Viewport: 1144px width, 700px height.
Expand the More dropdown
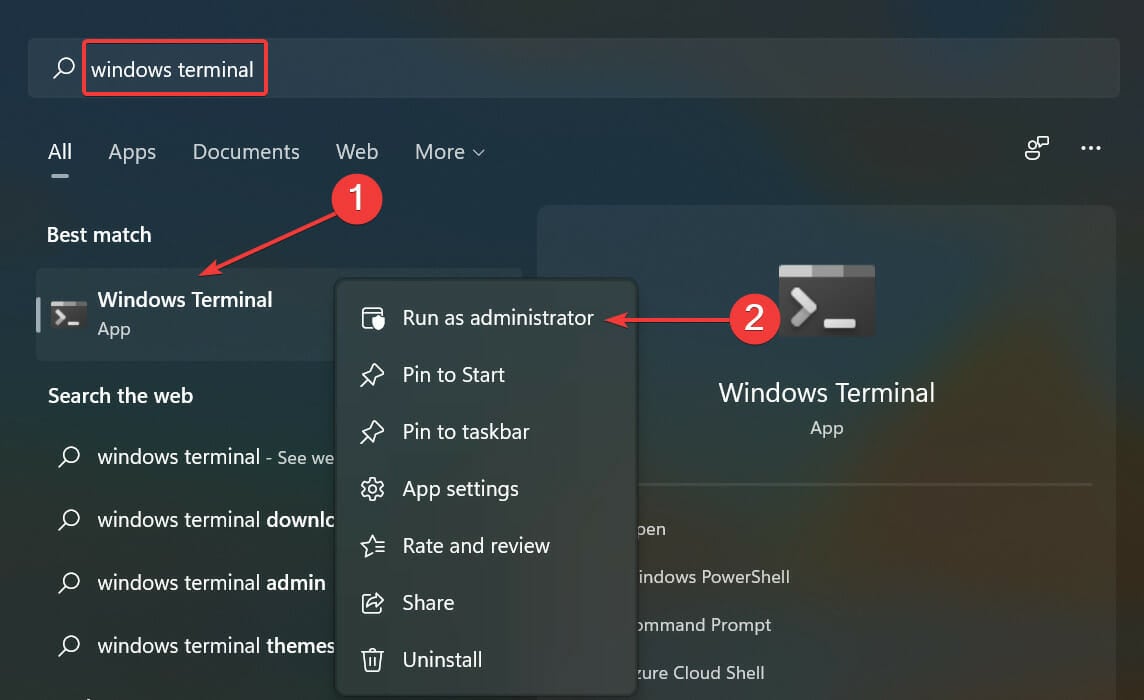[x=448, y=152]
